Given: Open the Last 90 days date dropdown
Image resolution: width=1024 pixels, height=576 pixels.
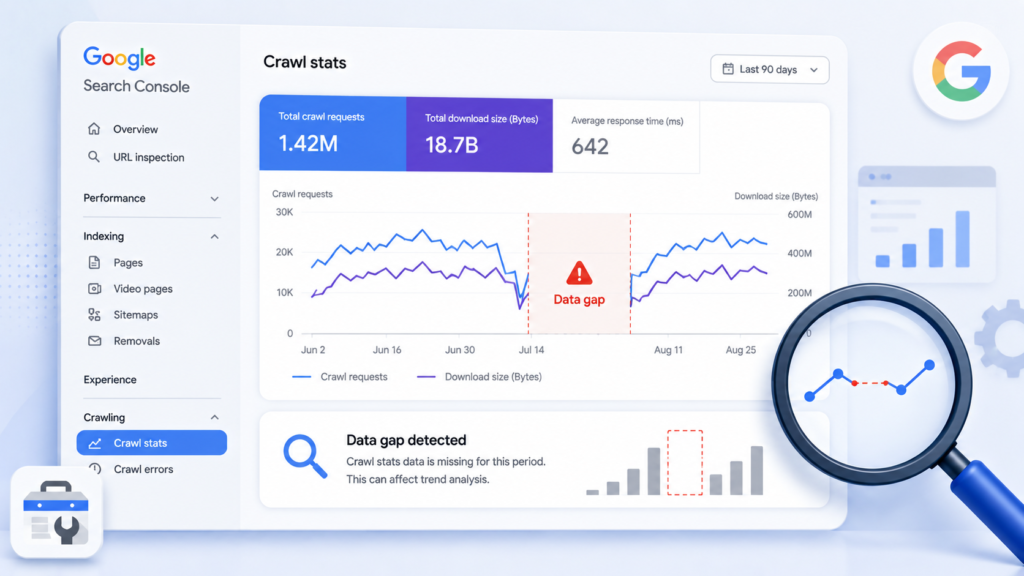Looking at the screenshot, I should click(769, 69).
